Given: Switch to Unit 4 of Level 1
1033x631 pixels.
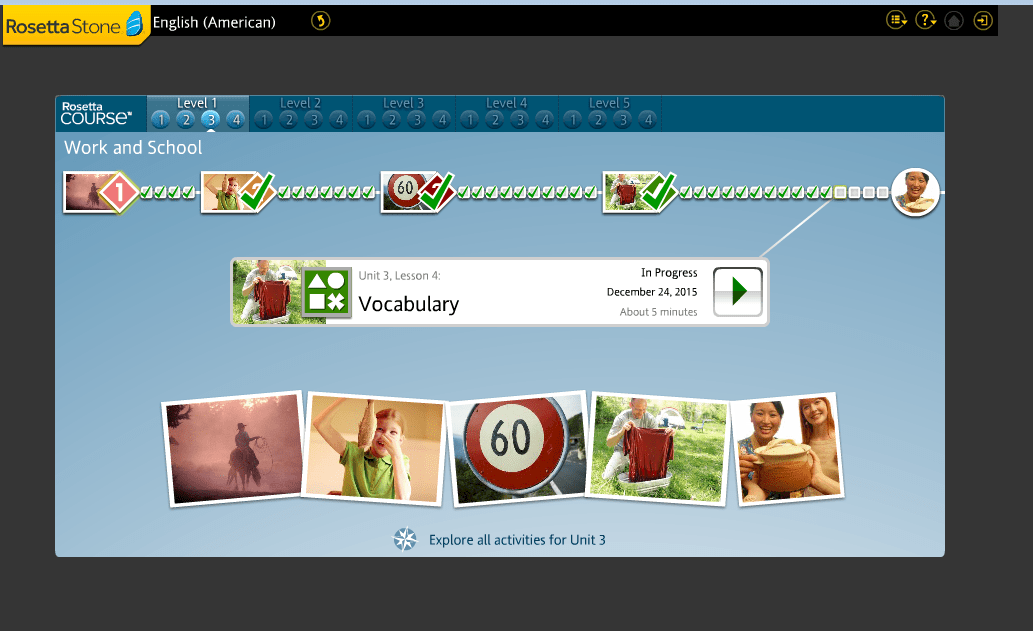Looking at the screenshot, I should click(x=235, y=121).
